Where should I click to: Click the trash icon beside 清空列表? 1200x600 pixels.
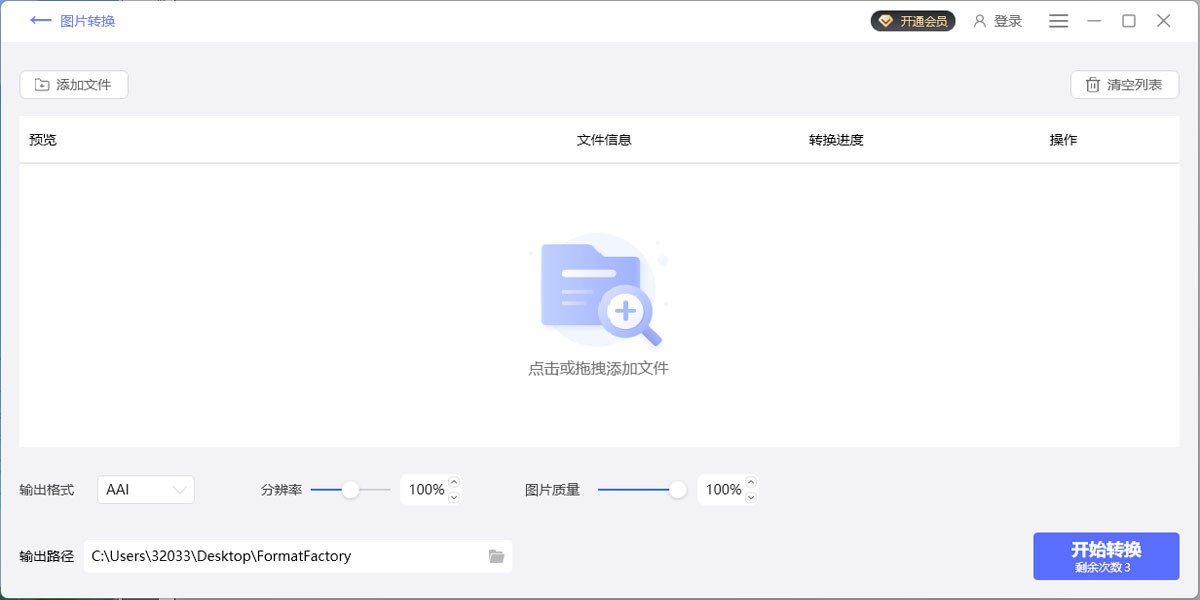pos(1092,85)
